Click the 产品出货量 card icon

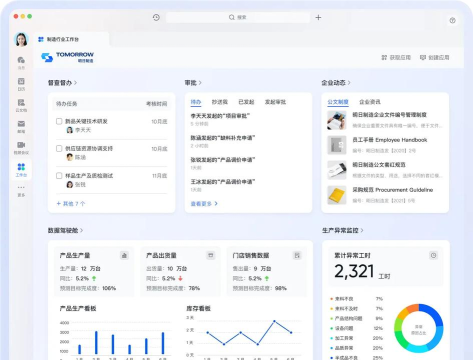coord(211,256)
